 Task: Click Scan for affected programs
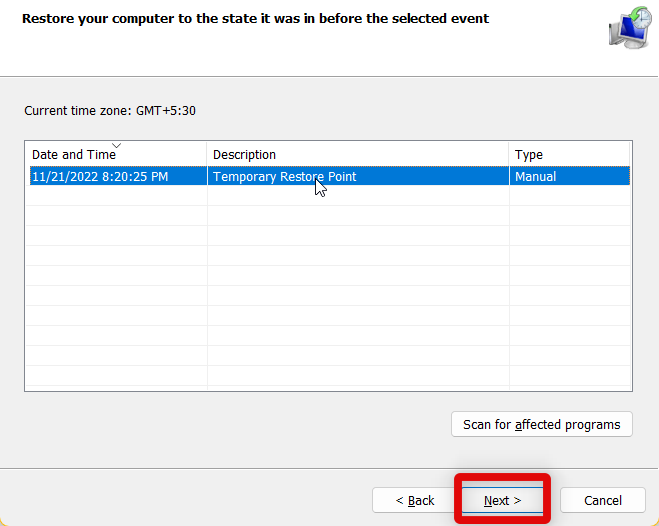tap(541, 425)
